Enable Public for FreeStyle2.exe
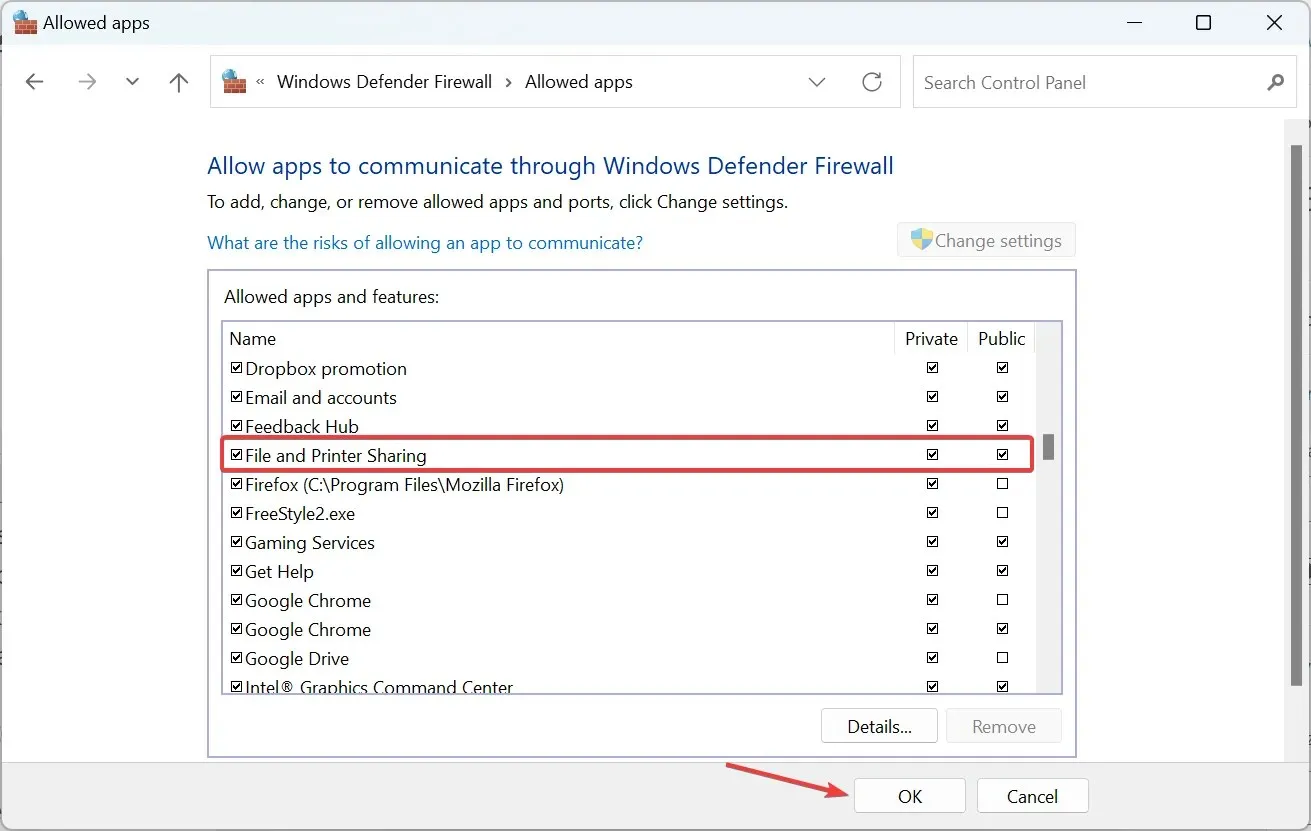This screenshot has height=831, width=1311. point(1002,513)
